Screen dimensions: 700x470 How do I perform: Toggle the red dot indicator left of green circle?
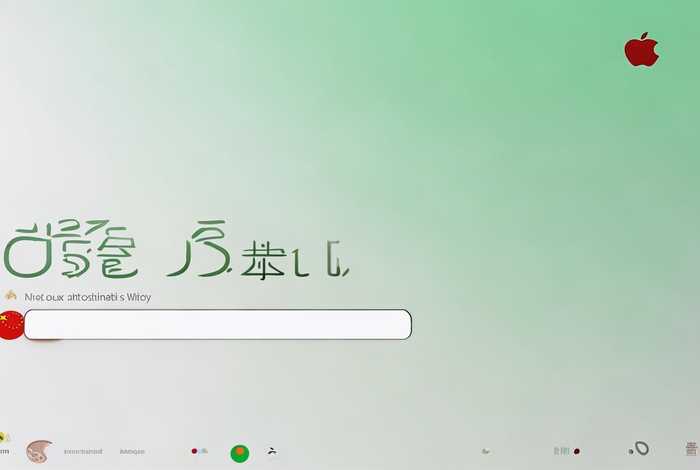pos(195,451)
